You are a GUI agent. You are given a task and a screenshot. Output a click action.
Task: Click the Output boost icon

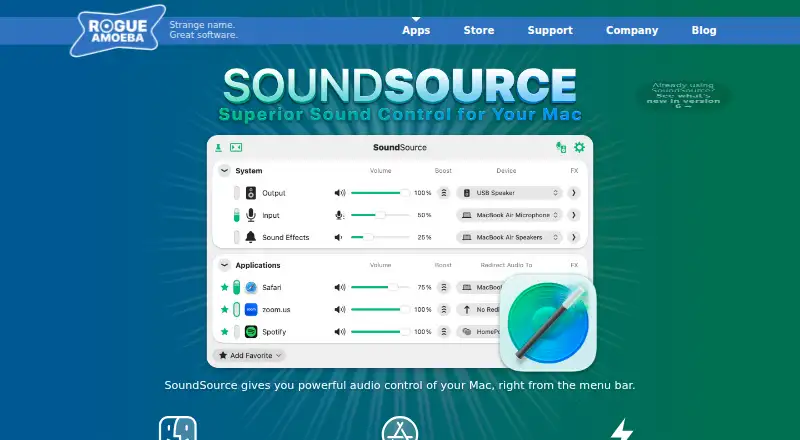pyautogui.click(x=444, y=193)
